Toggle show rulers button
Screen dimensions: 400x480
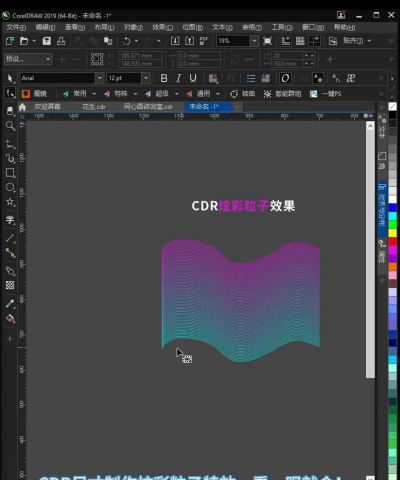tap(286, 41)
